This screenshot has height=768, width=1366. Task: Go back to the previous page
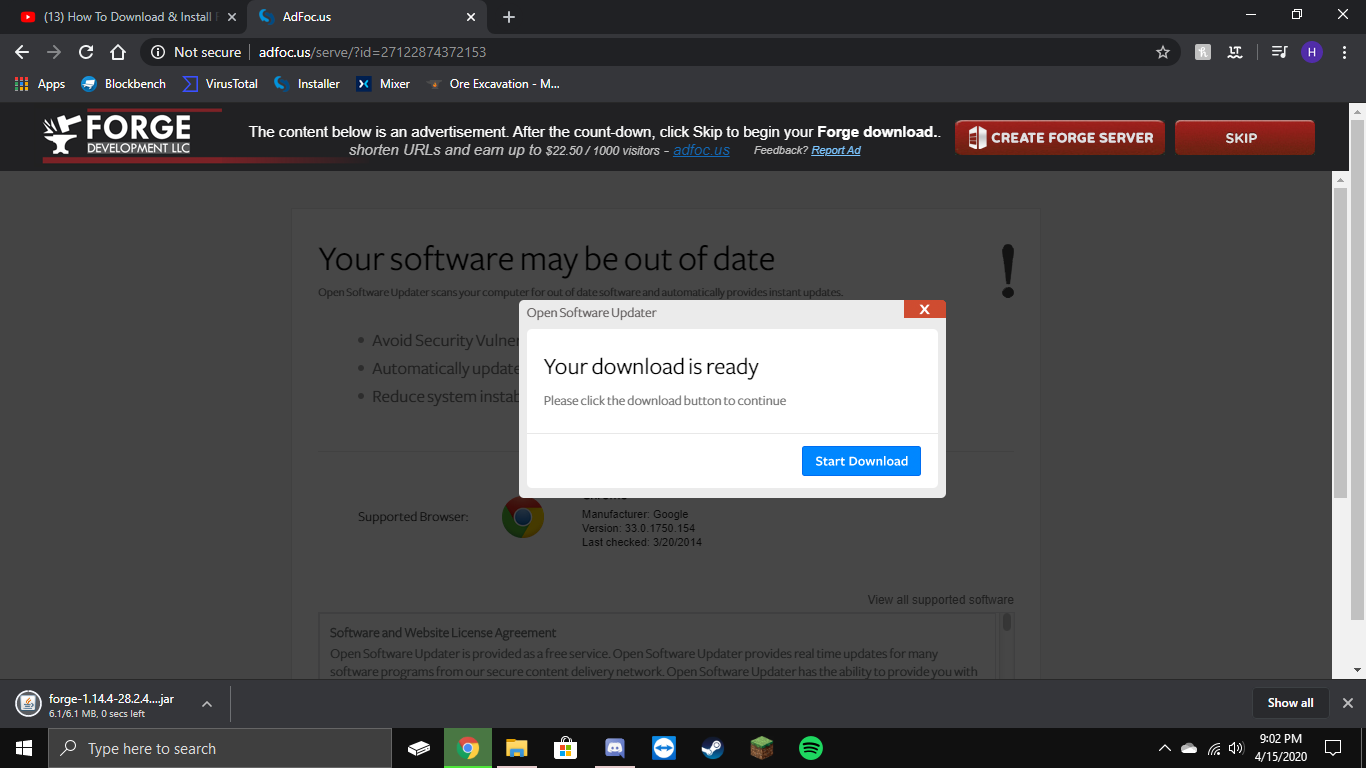point(22,52)
